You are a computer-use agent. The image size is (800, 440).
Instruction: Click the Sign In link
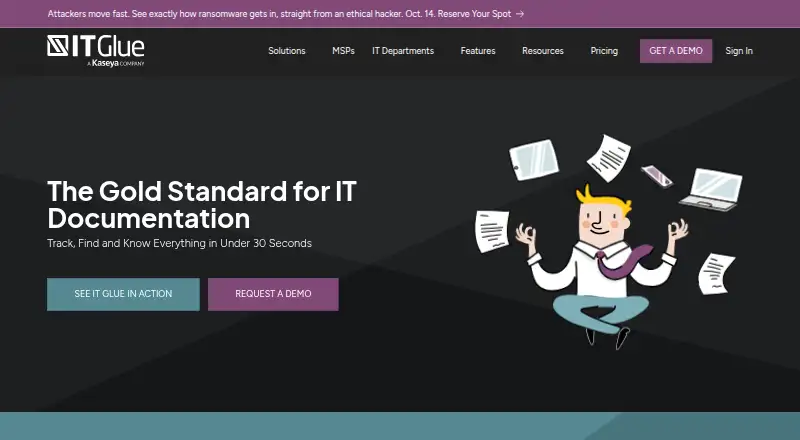[739, 51]
